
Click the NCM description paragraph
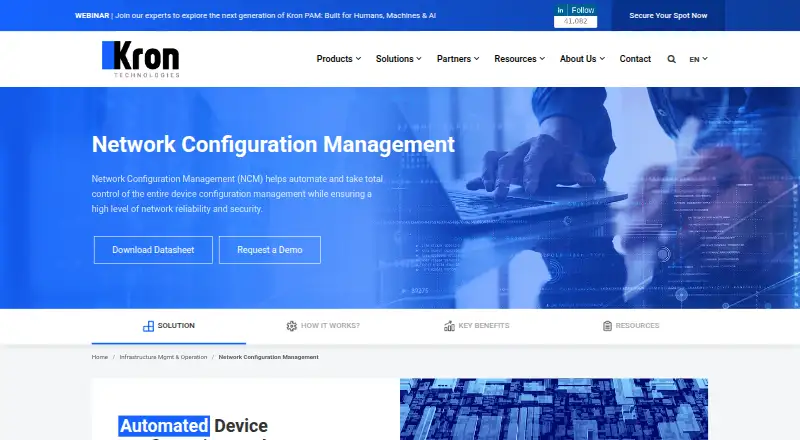[237, 194]
